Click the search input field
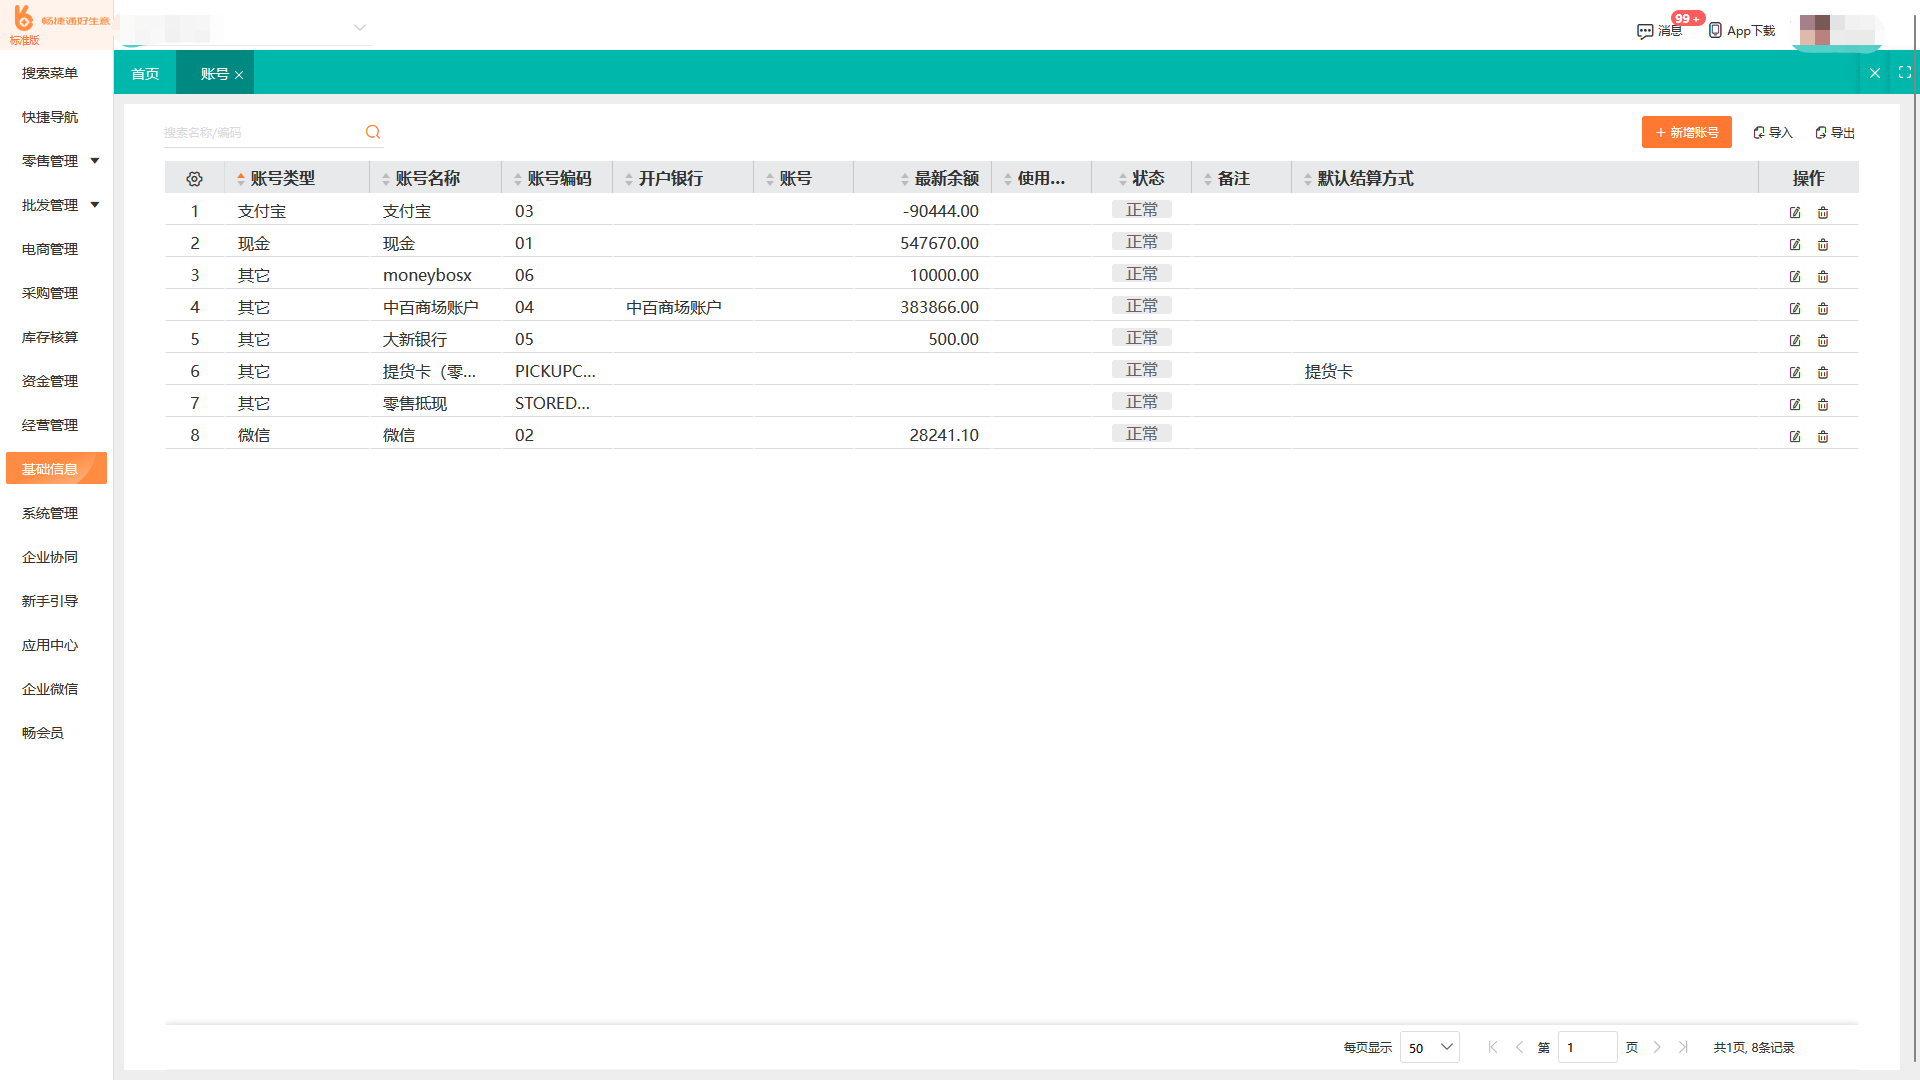This screenshot has width=1920, height=1080. [260, 132]
